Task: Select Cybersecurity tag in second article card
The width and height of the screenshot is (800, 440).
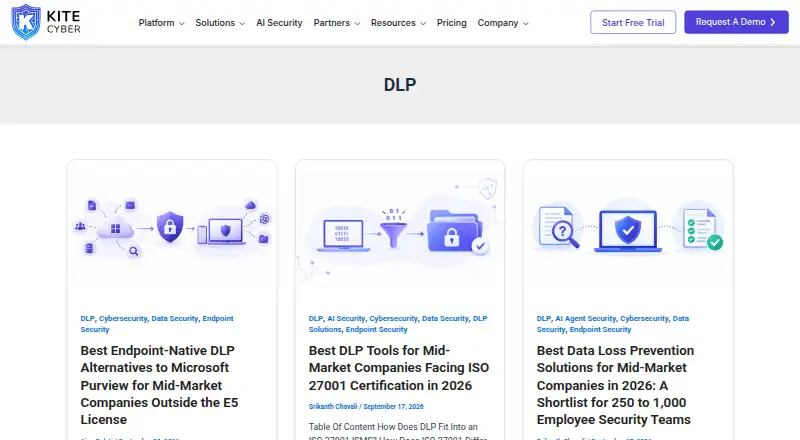Action: tap(393, 319)
